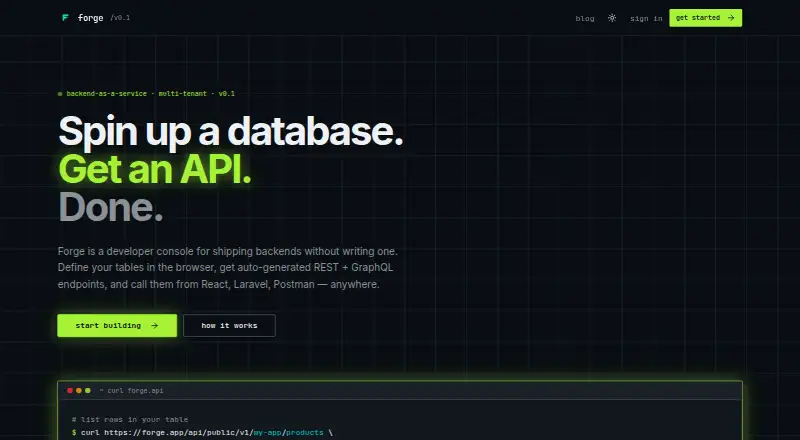Select the 'backend-as-a-service · multi-tenant' tagline
800x440 pixels.
click(x=136, y=93)
